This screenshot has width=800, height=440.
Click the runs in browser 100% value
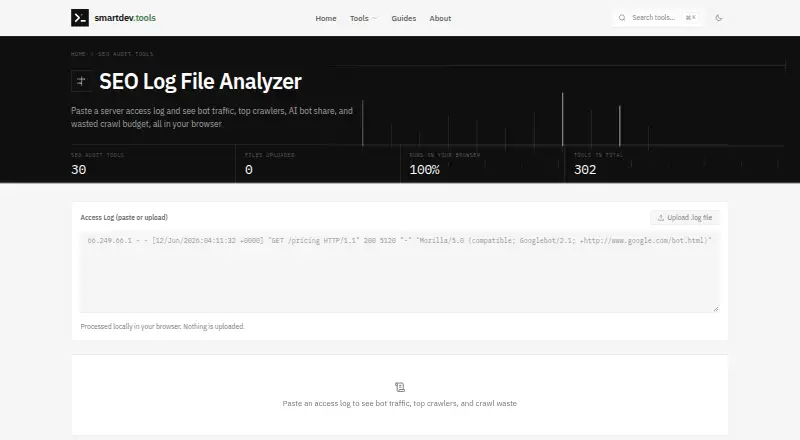[x=424, y=169]
